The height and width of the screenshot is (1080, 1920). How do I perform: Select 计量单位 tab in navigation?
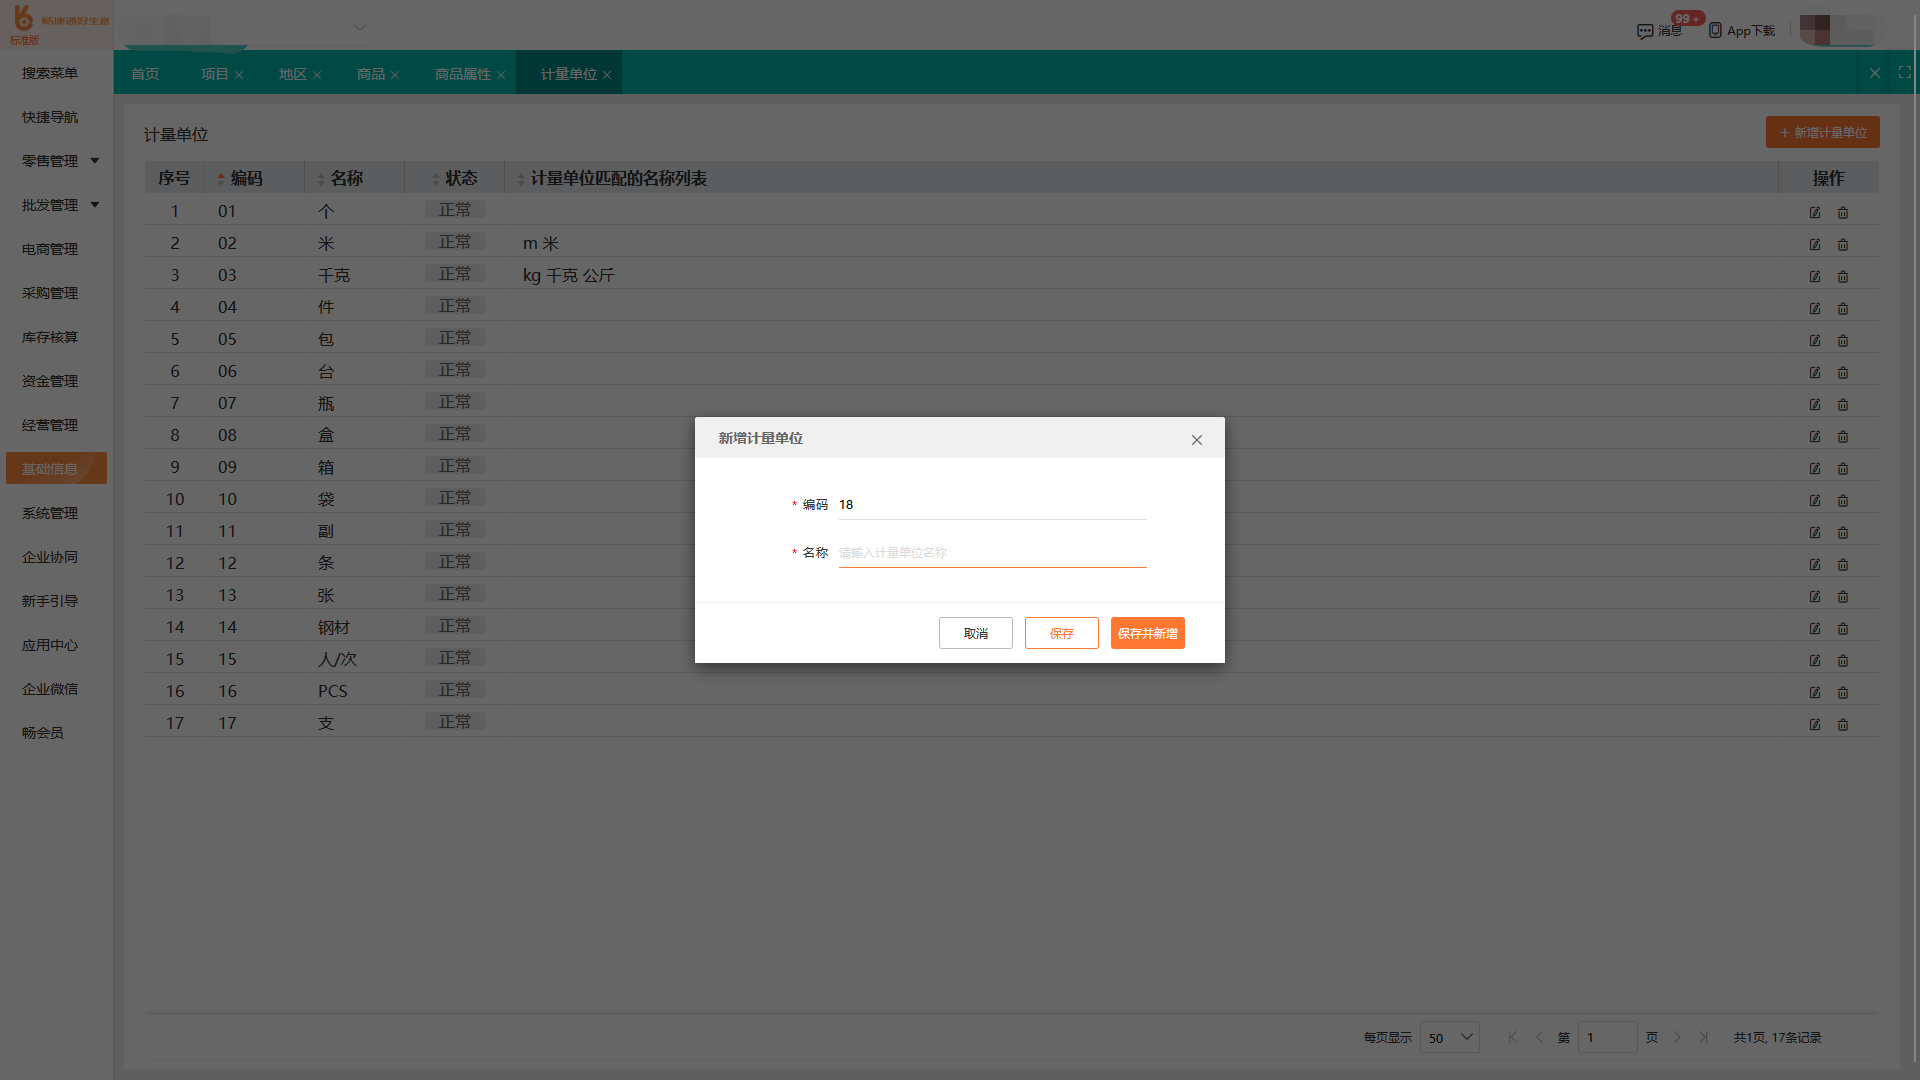tap(571, 74)
